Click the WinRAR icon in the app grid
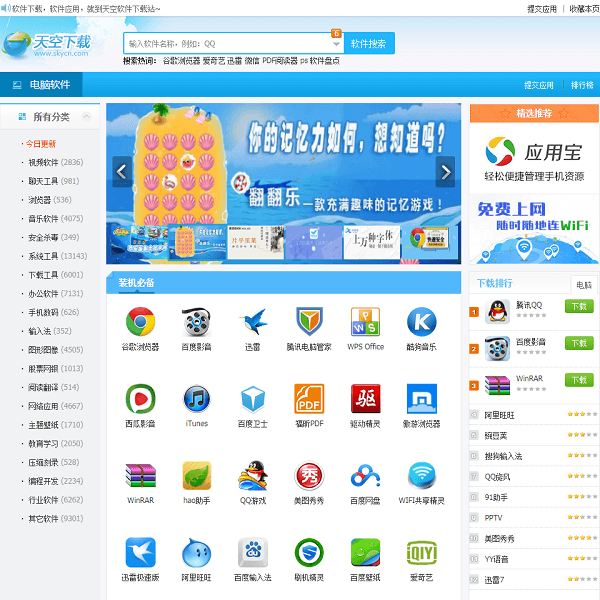600x600 pixels. pos(140,475)
